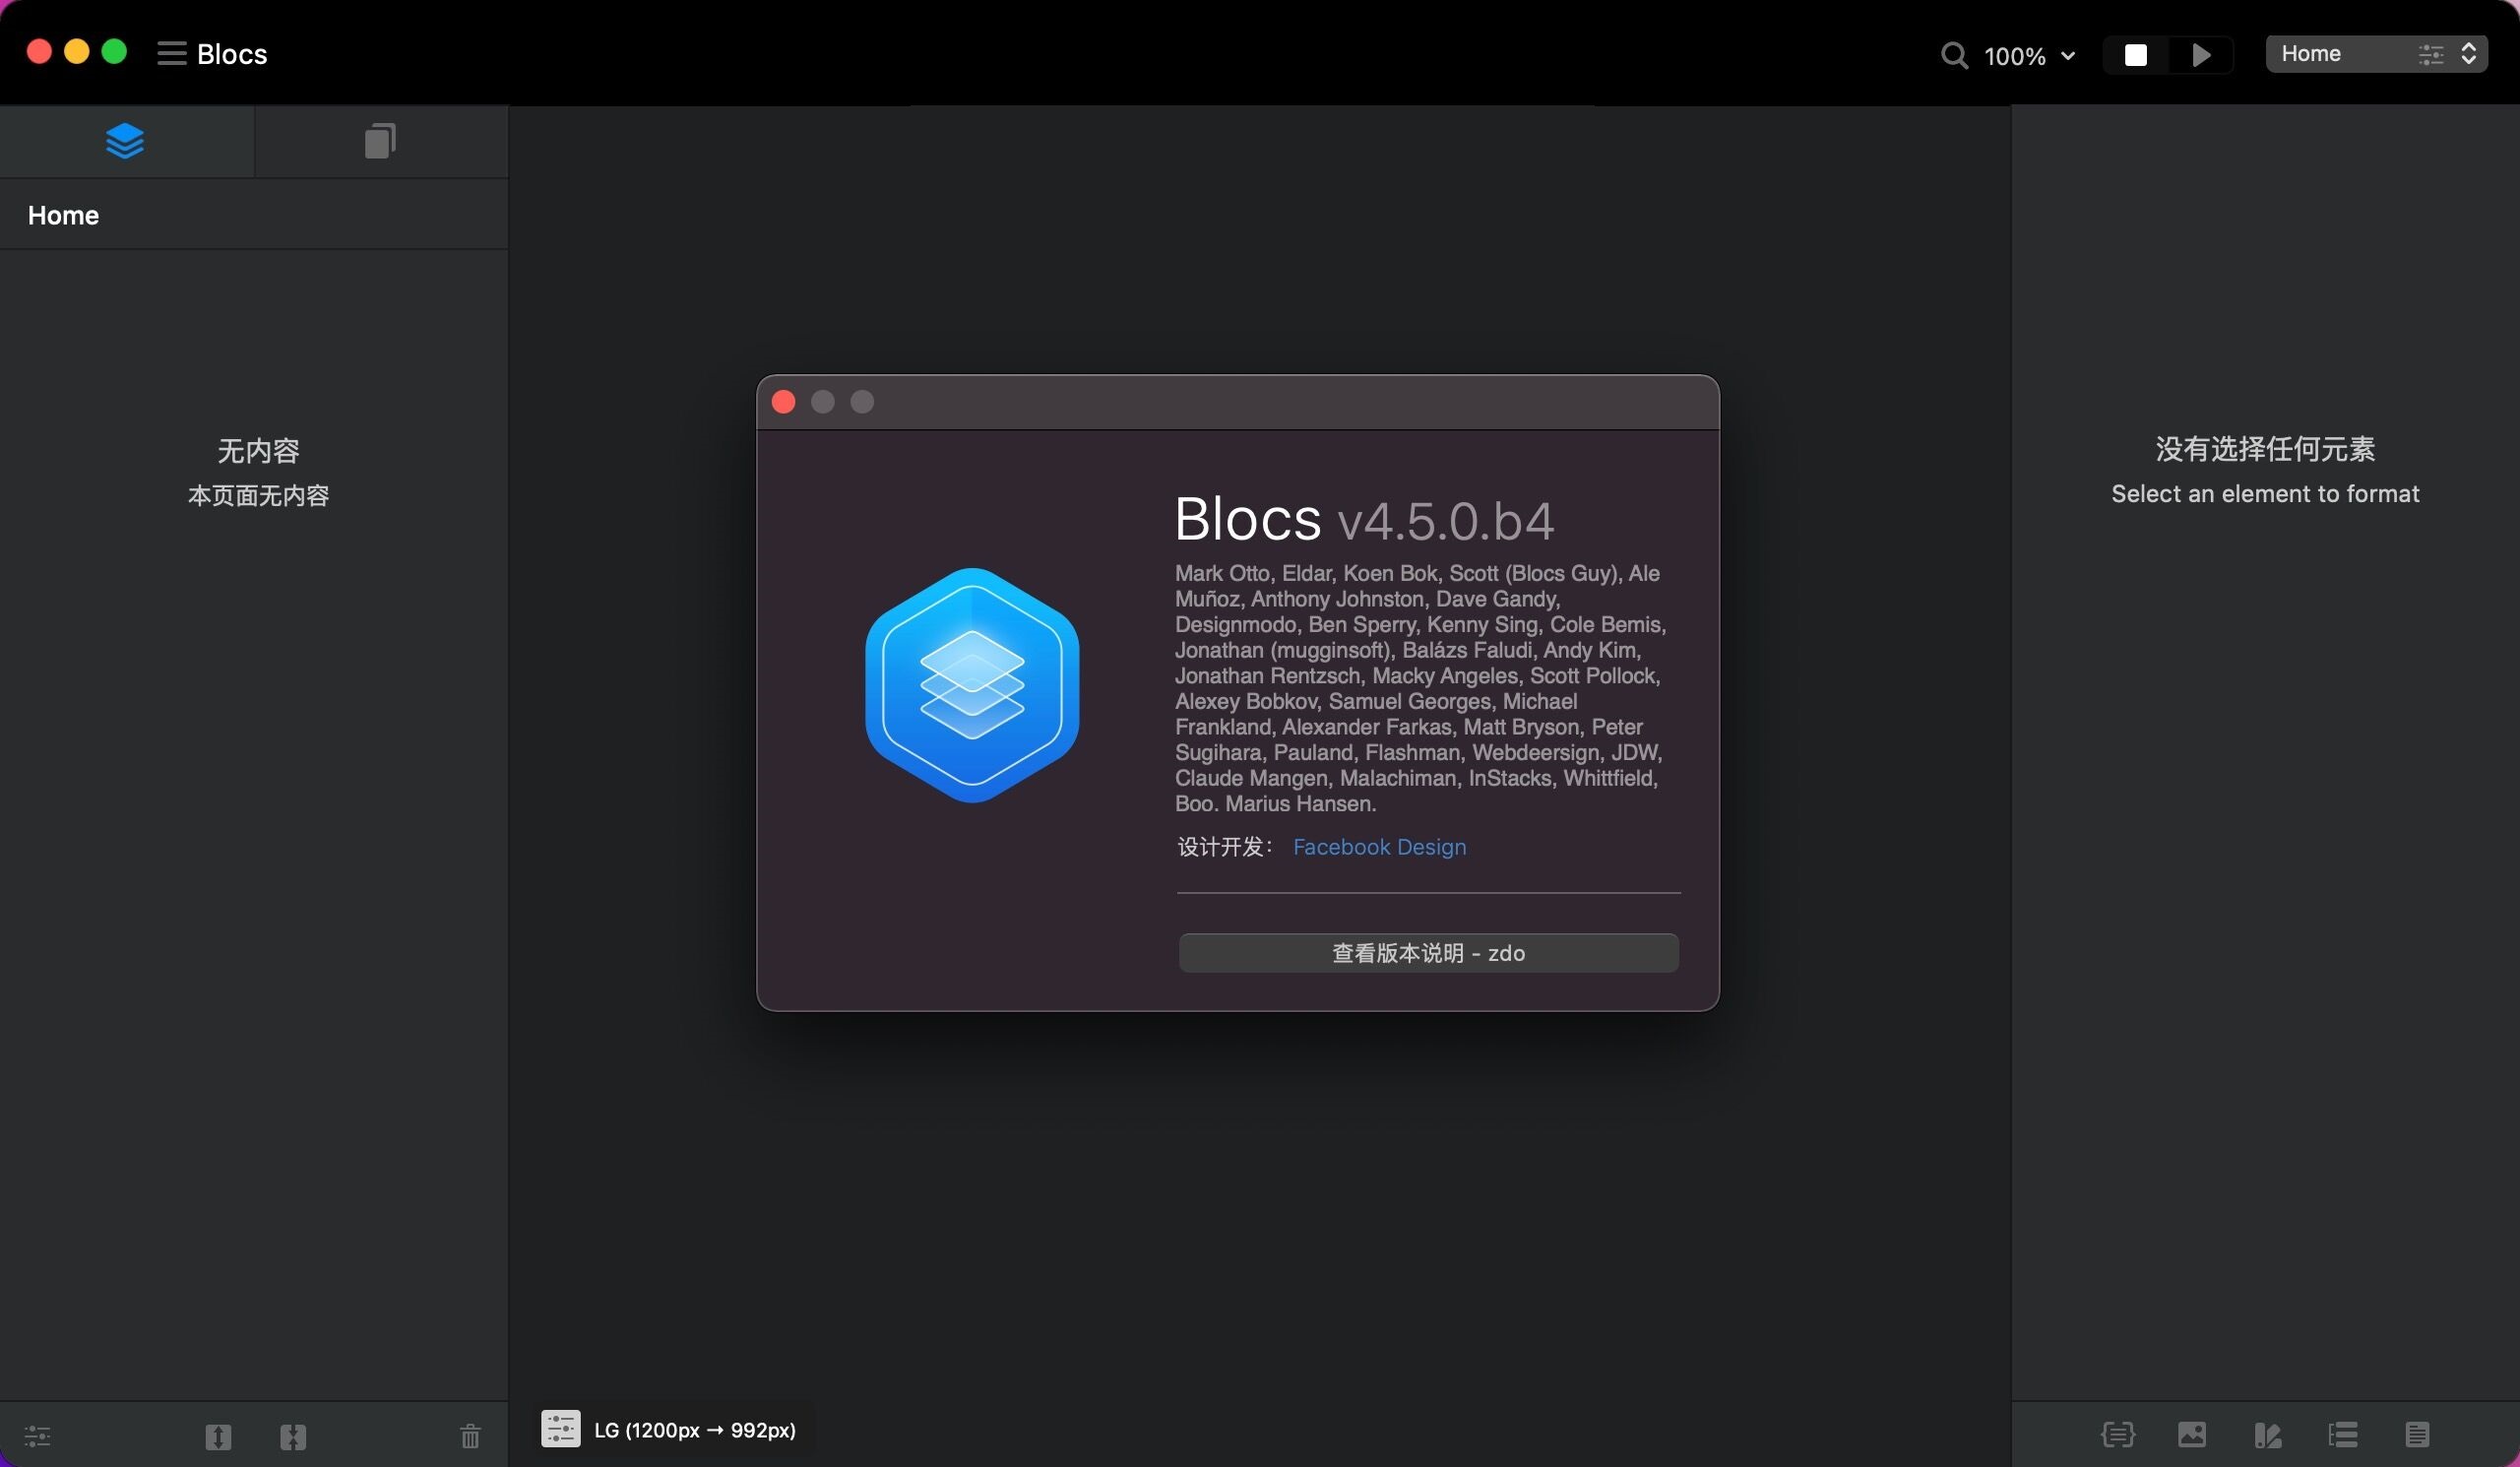Click the 查看版本说明 button in the About window
Image resolution: width=2520 pixels, height=1467 pixels.
click(x=1428, y=953)
